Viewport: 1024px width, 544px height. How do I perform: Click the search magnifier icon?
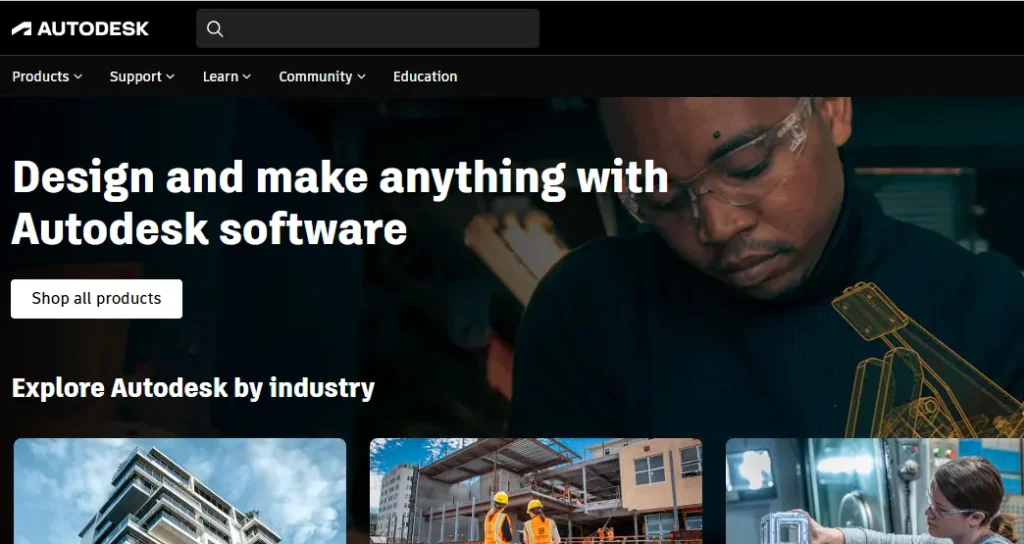(215, 29)
